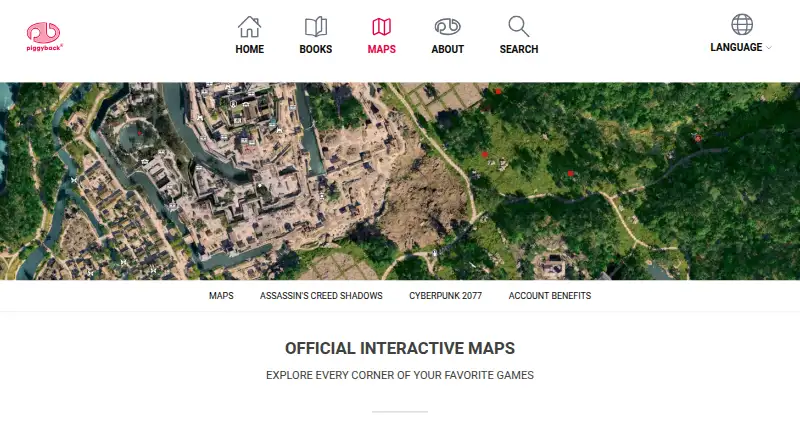Expand the LANGUAGE dropdown chevron
The width and height of the screenshot is (800, 440).
click(769, 47)
